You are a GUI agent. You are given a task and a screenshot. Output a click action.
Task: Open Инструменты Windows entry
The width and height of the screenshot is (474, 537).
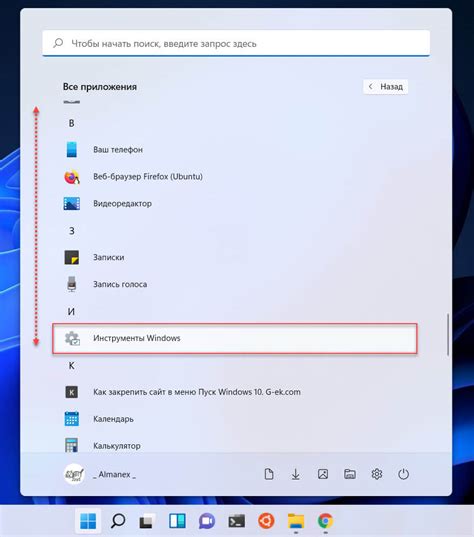(235, 338)
